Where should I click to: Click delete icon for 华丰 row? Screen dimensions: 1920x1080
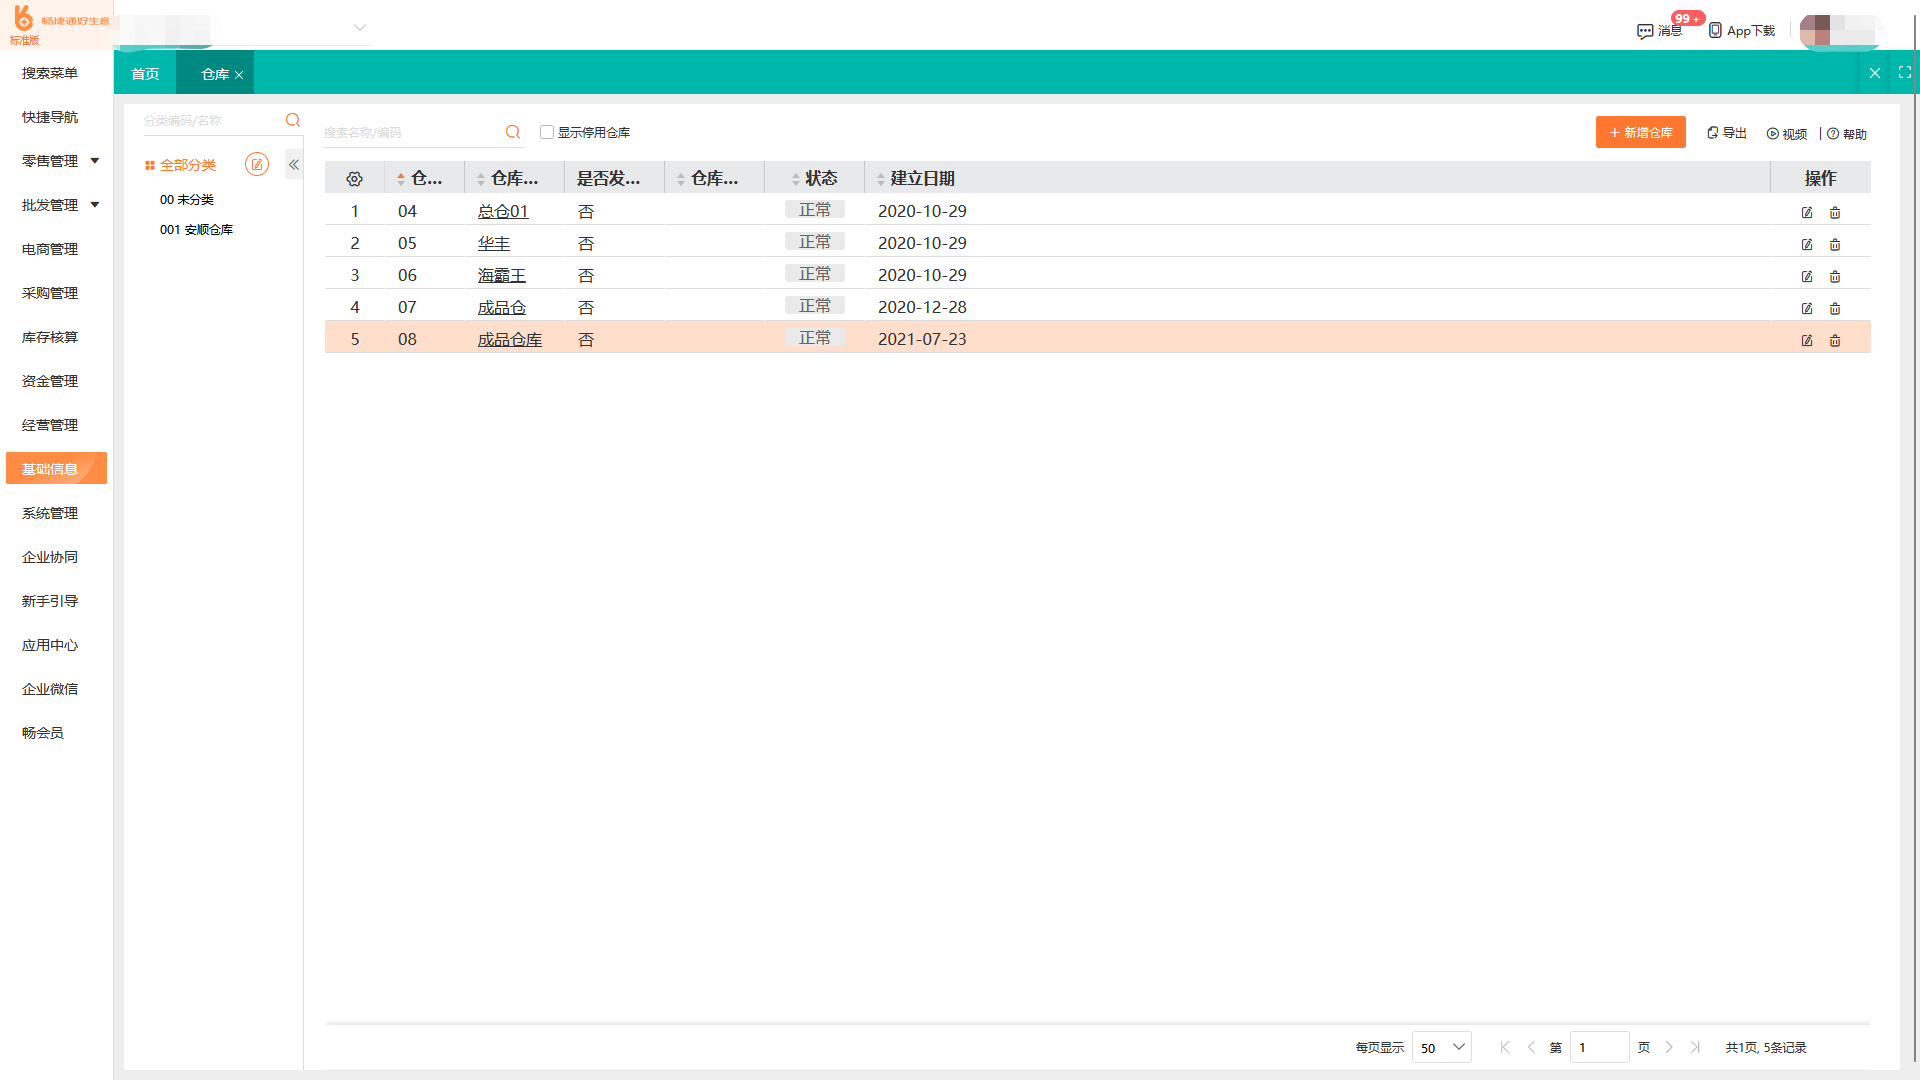1834,243
